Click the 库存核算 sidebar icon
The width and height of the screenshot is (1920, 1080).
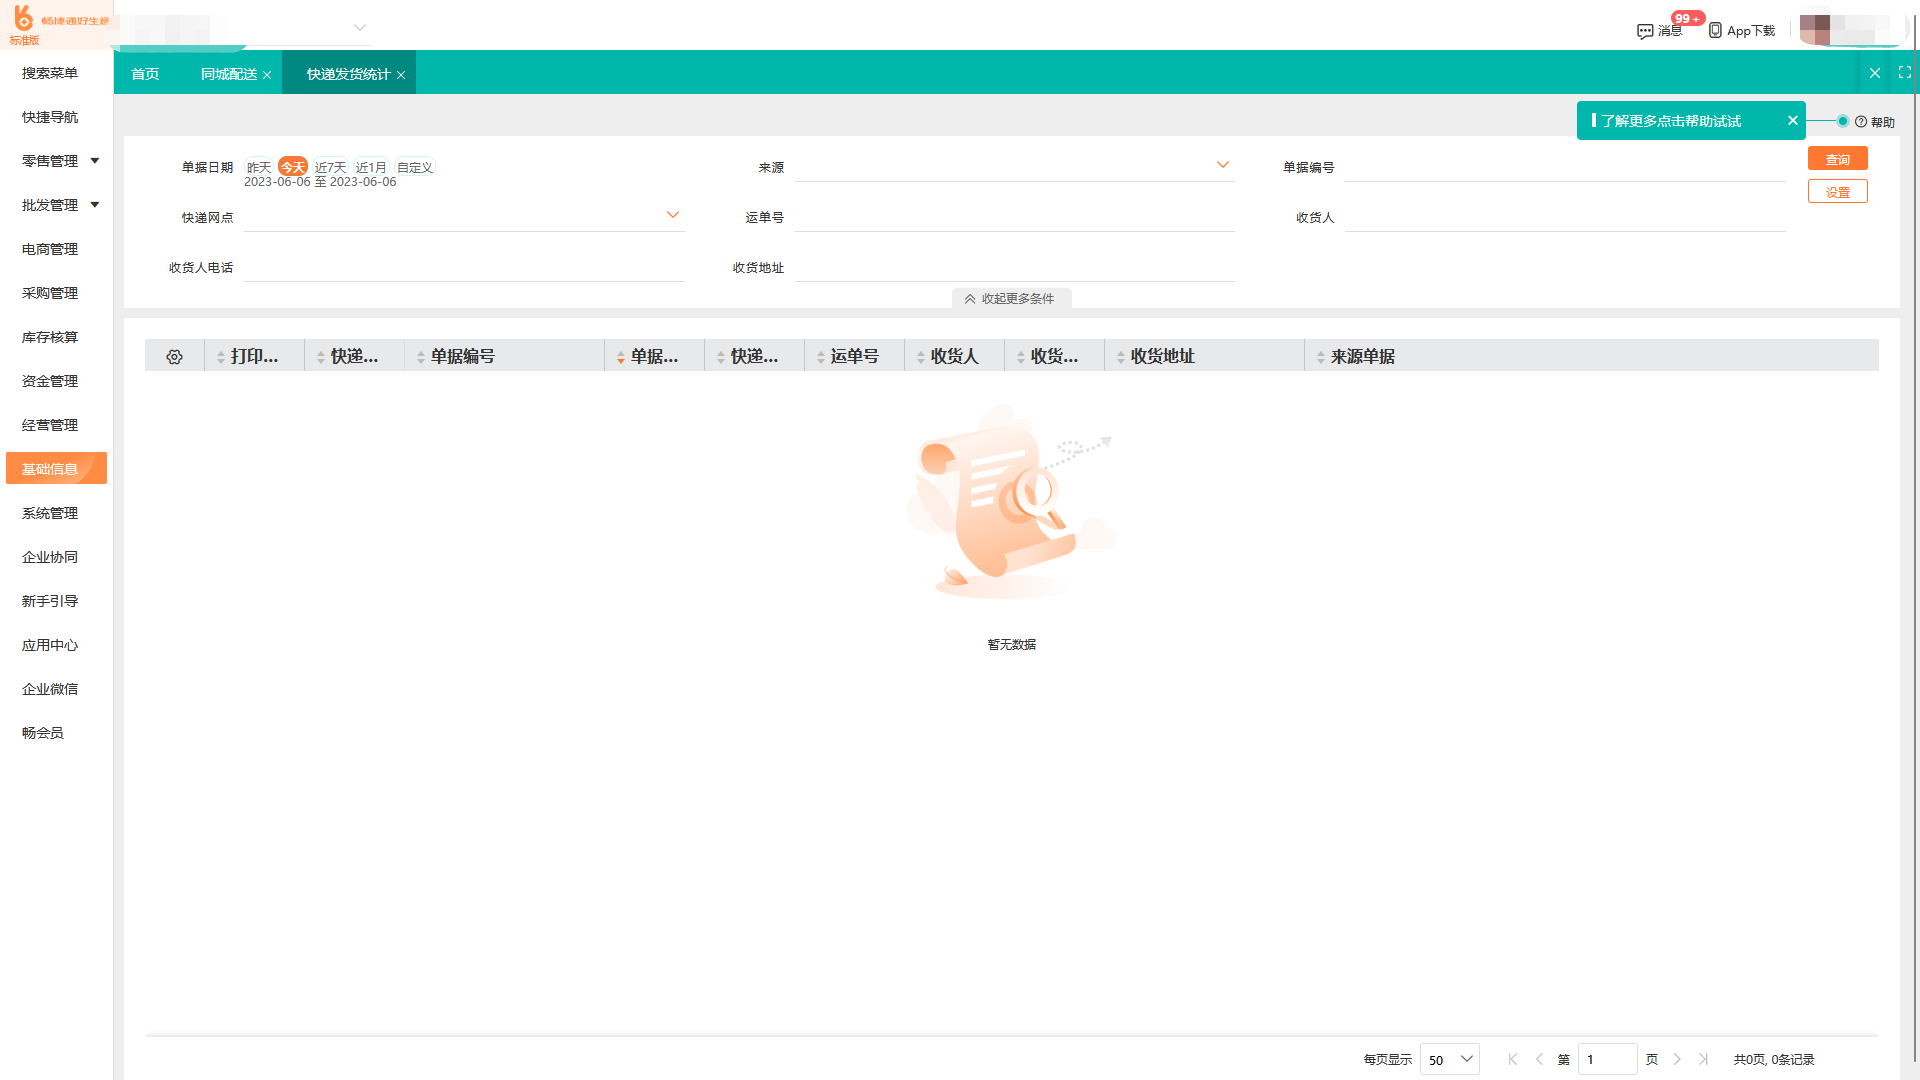pos(51,336)
